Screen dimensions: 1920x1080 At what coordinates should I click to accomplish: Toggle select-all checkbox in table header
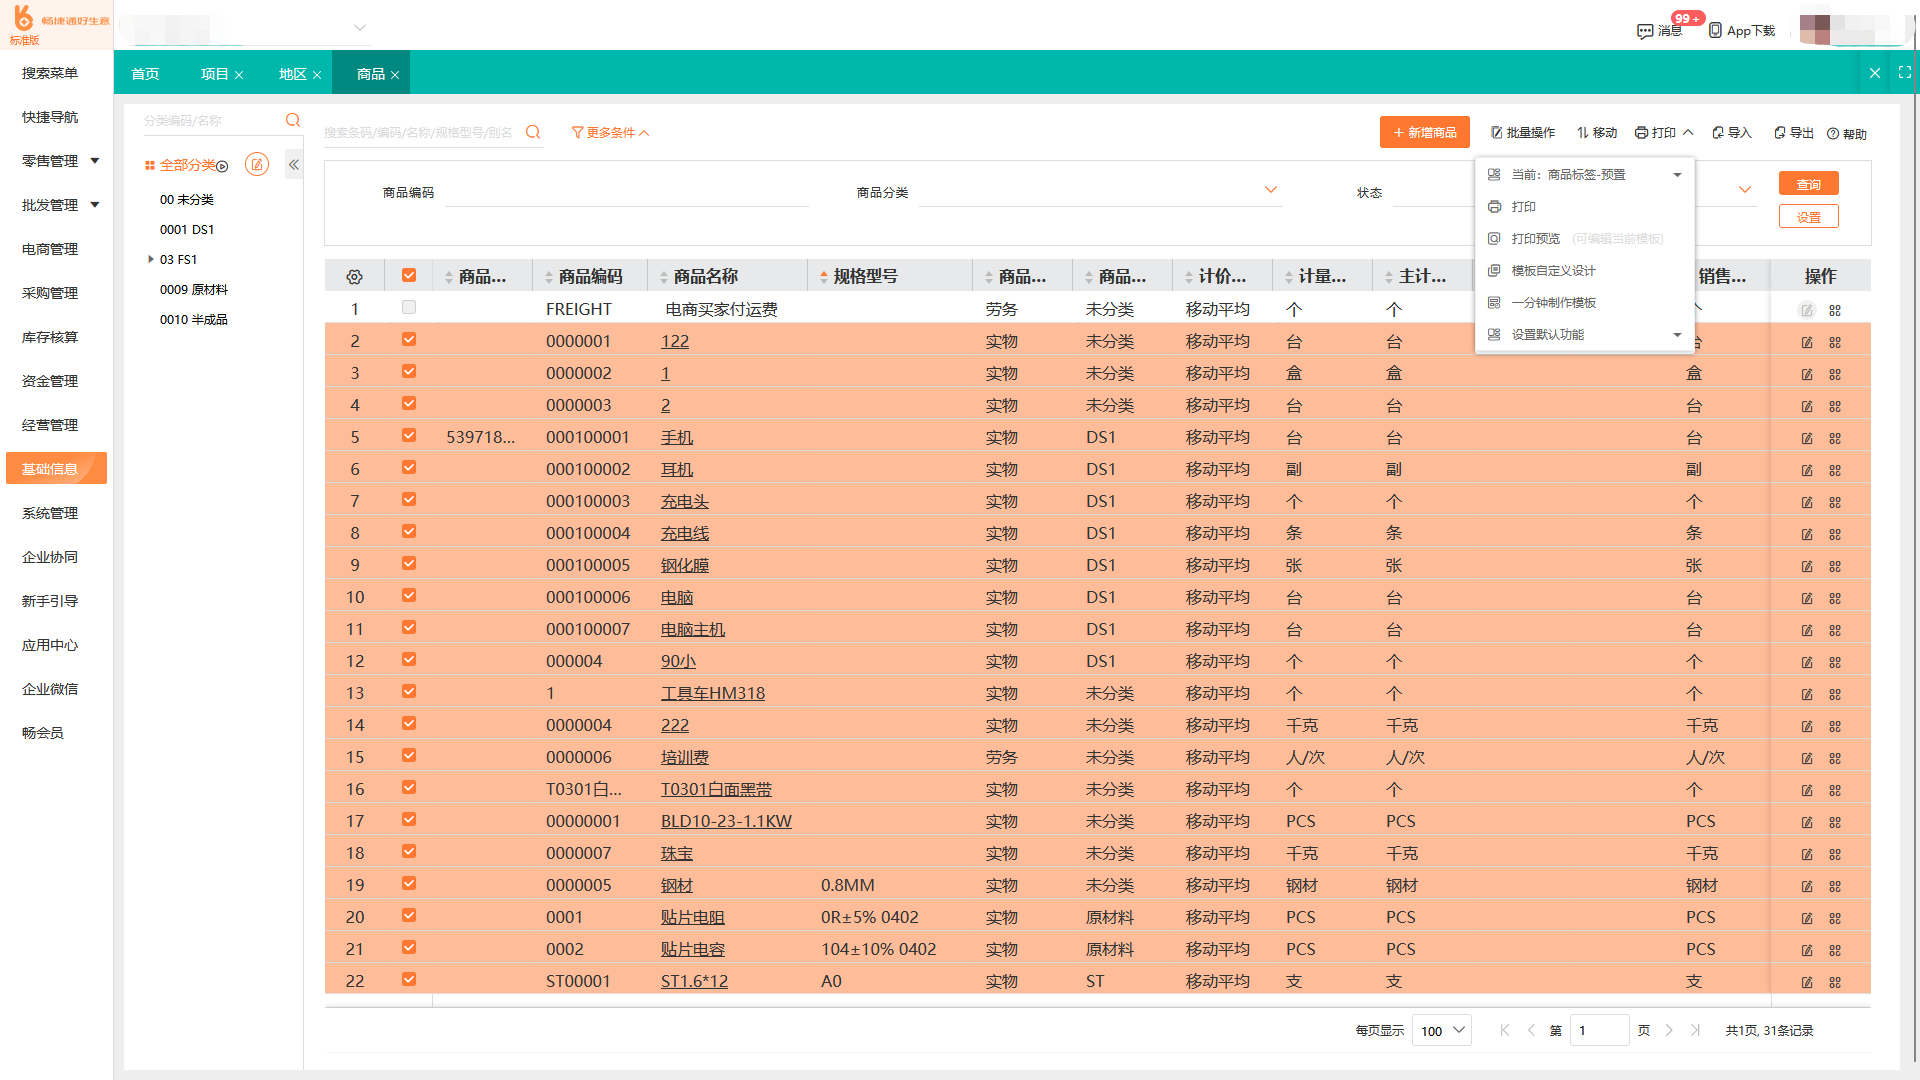[409, 274]
